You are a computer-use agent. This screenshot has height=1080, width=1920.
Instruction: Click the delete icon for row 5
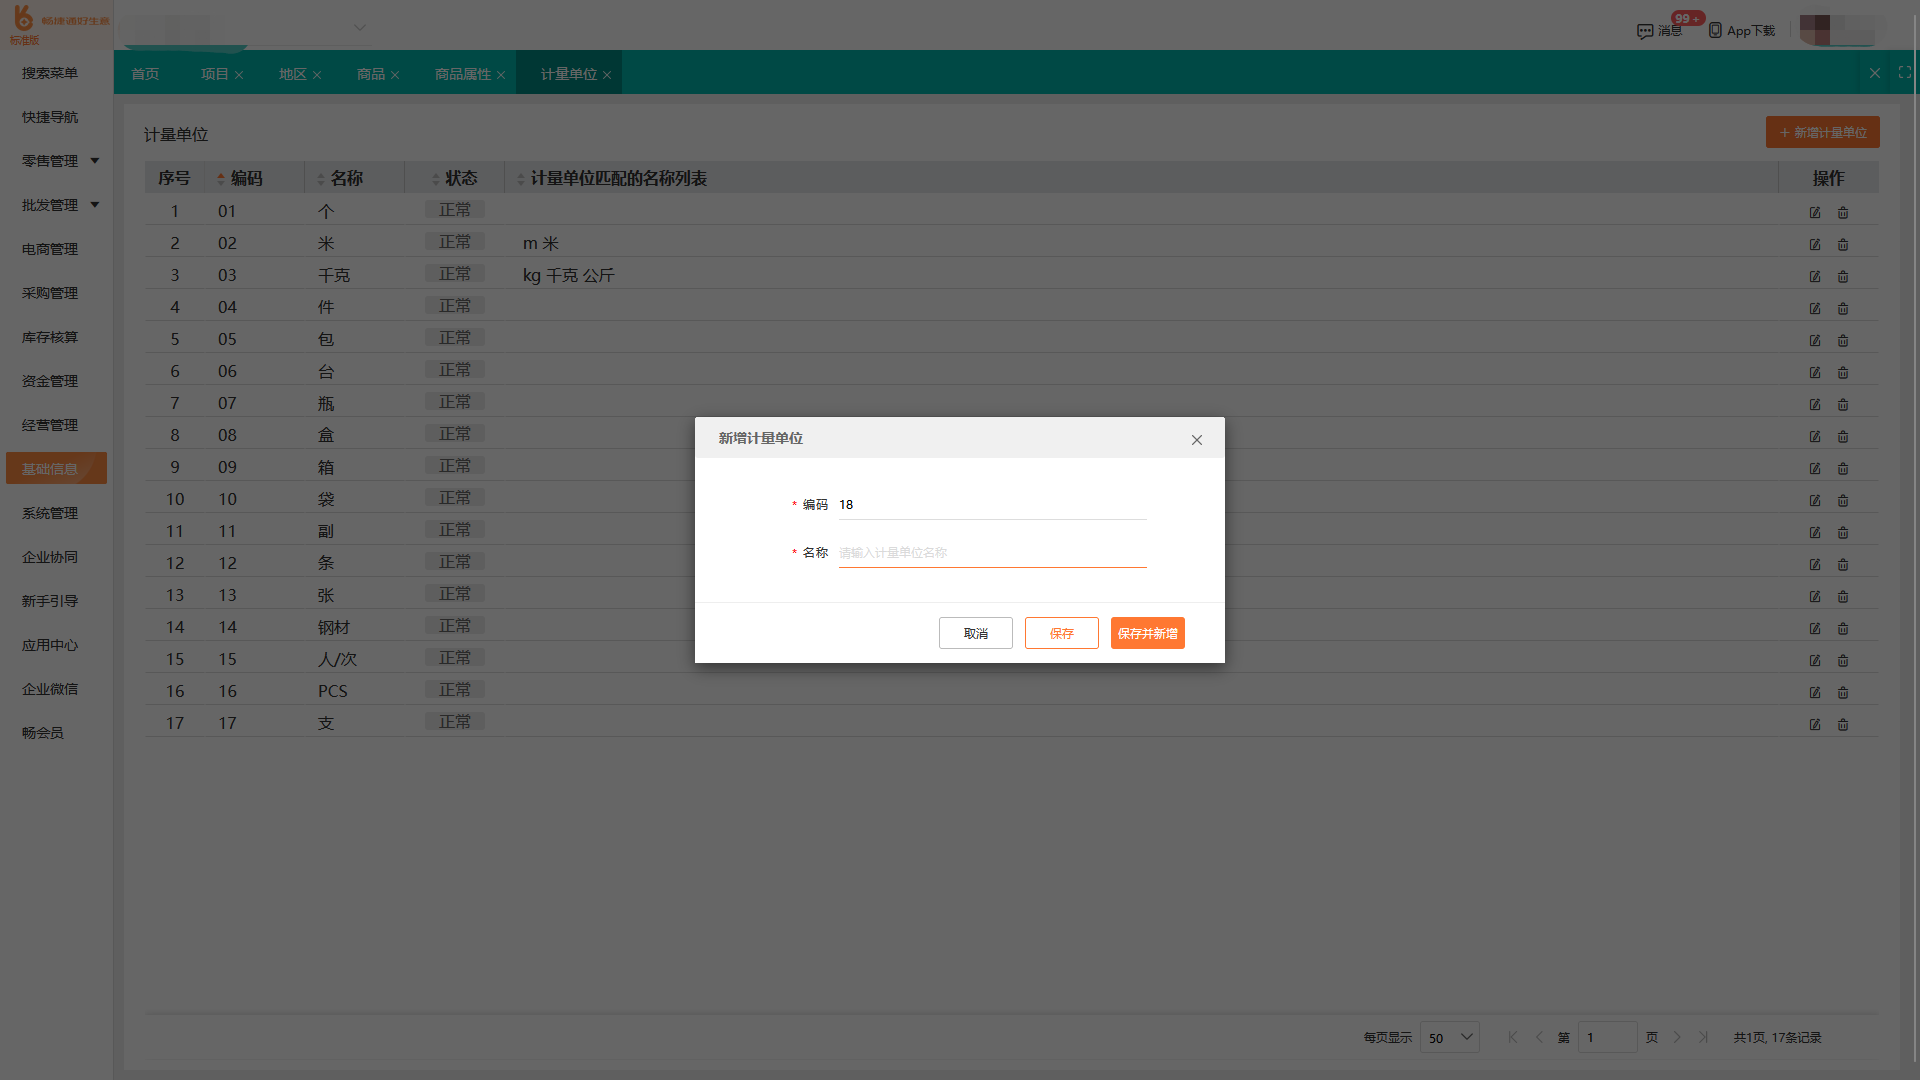(1844, 340)
